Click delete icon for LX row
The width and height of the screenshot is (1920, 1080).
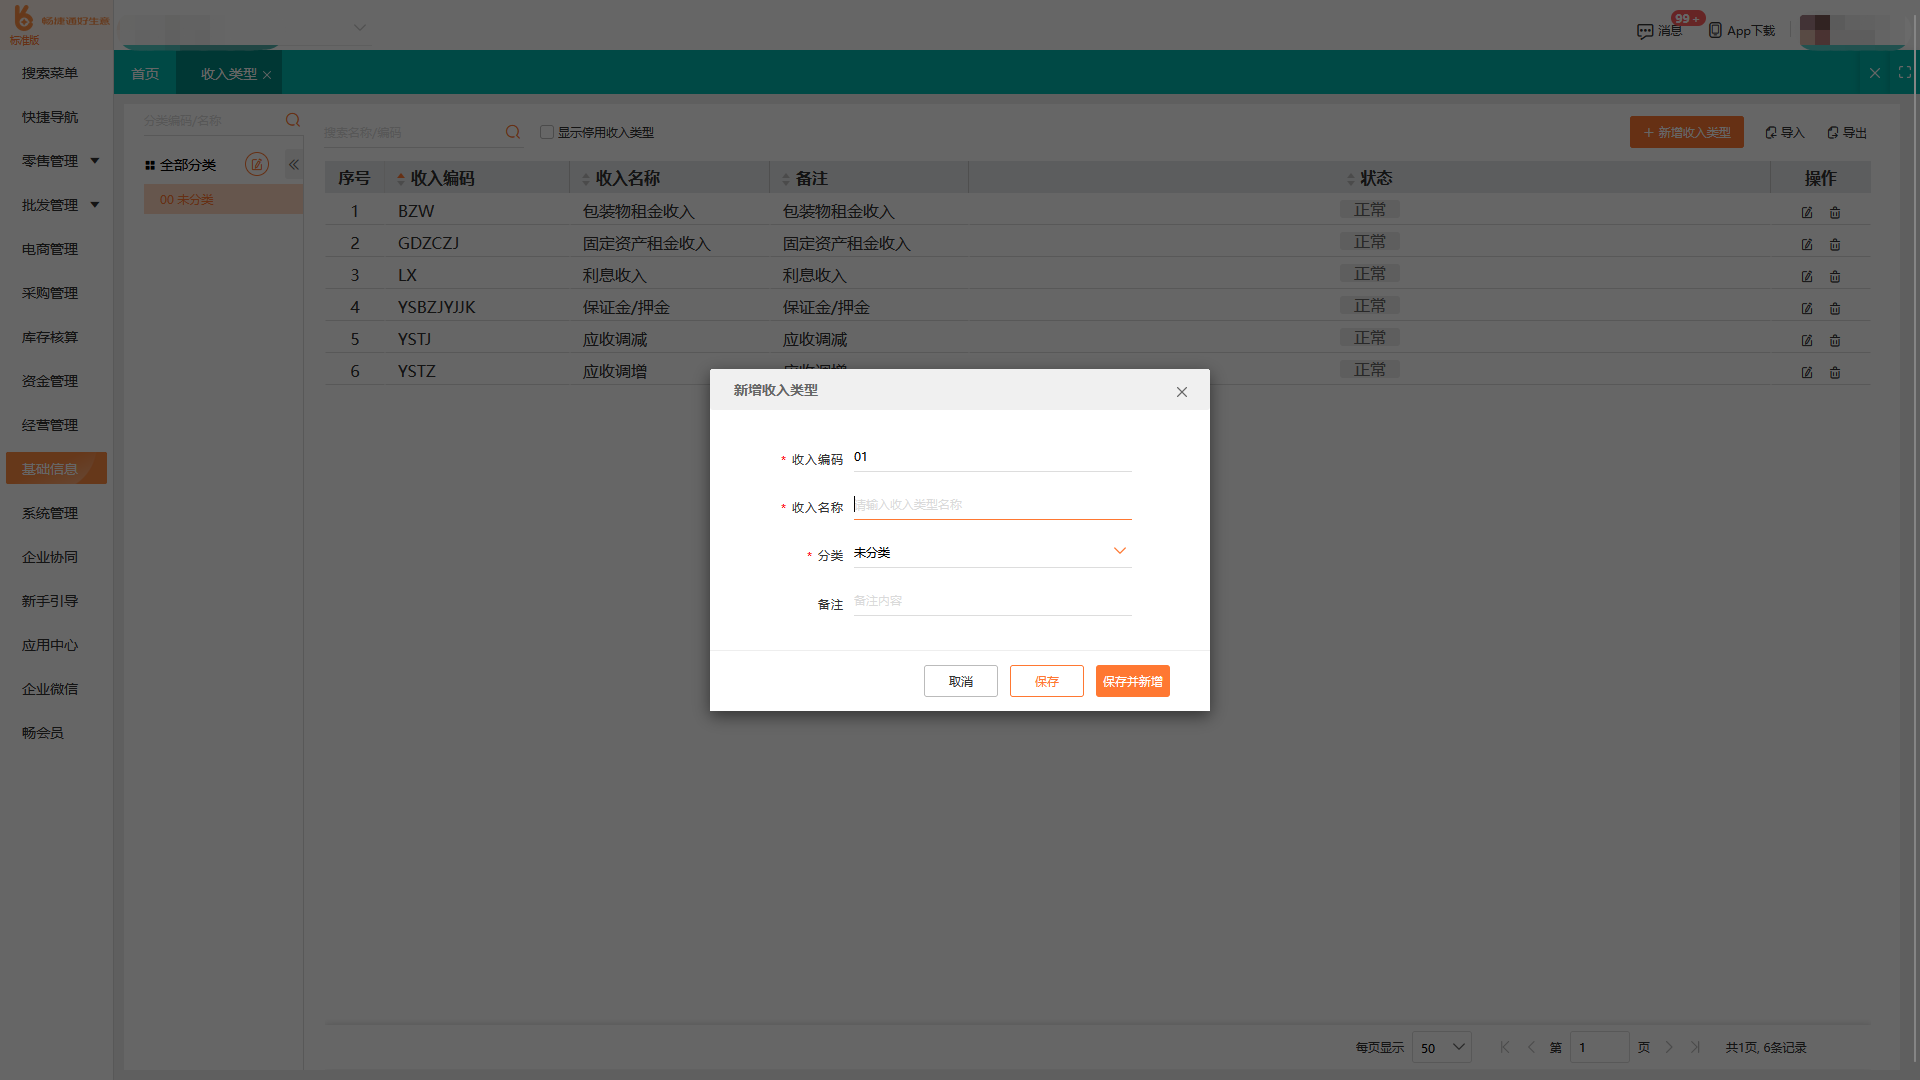pos(1834,276)
